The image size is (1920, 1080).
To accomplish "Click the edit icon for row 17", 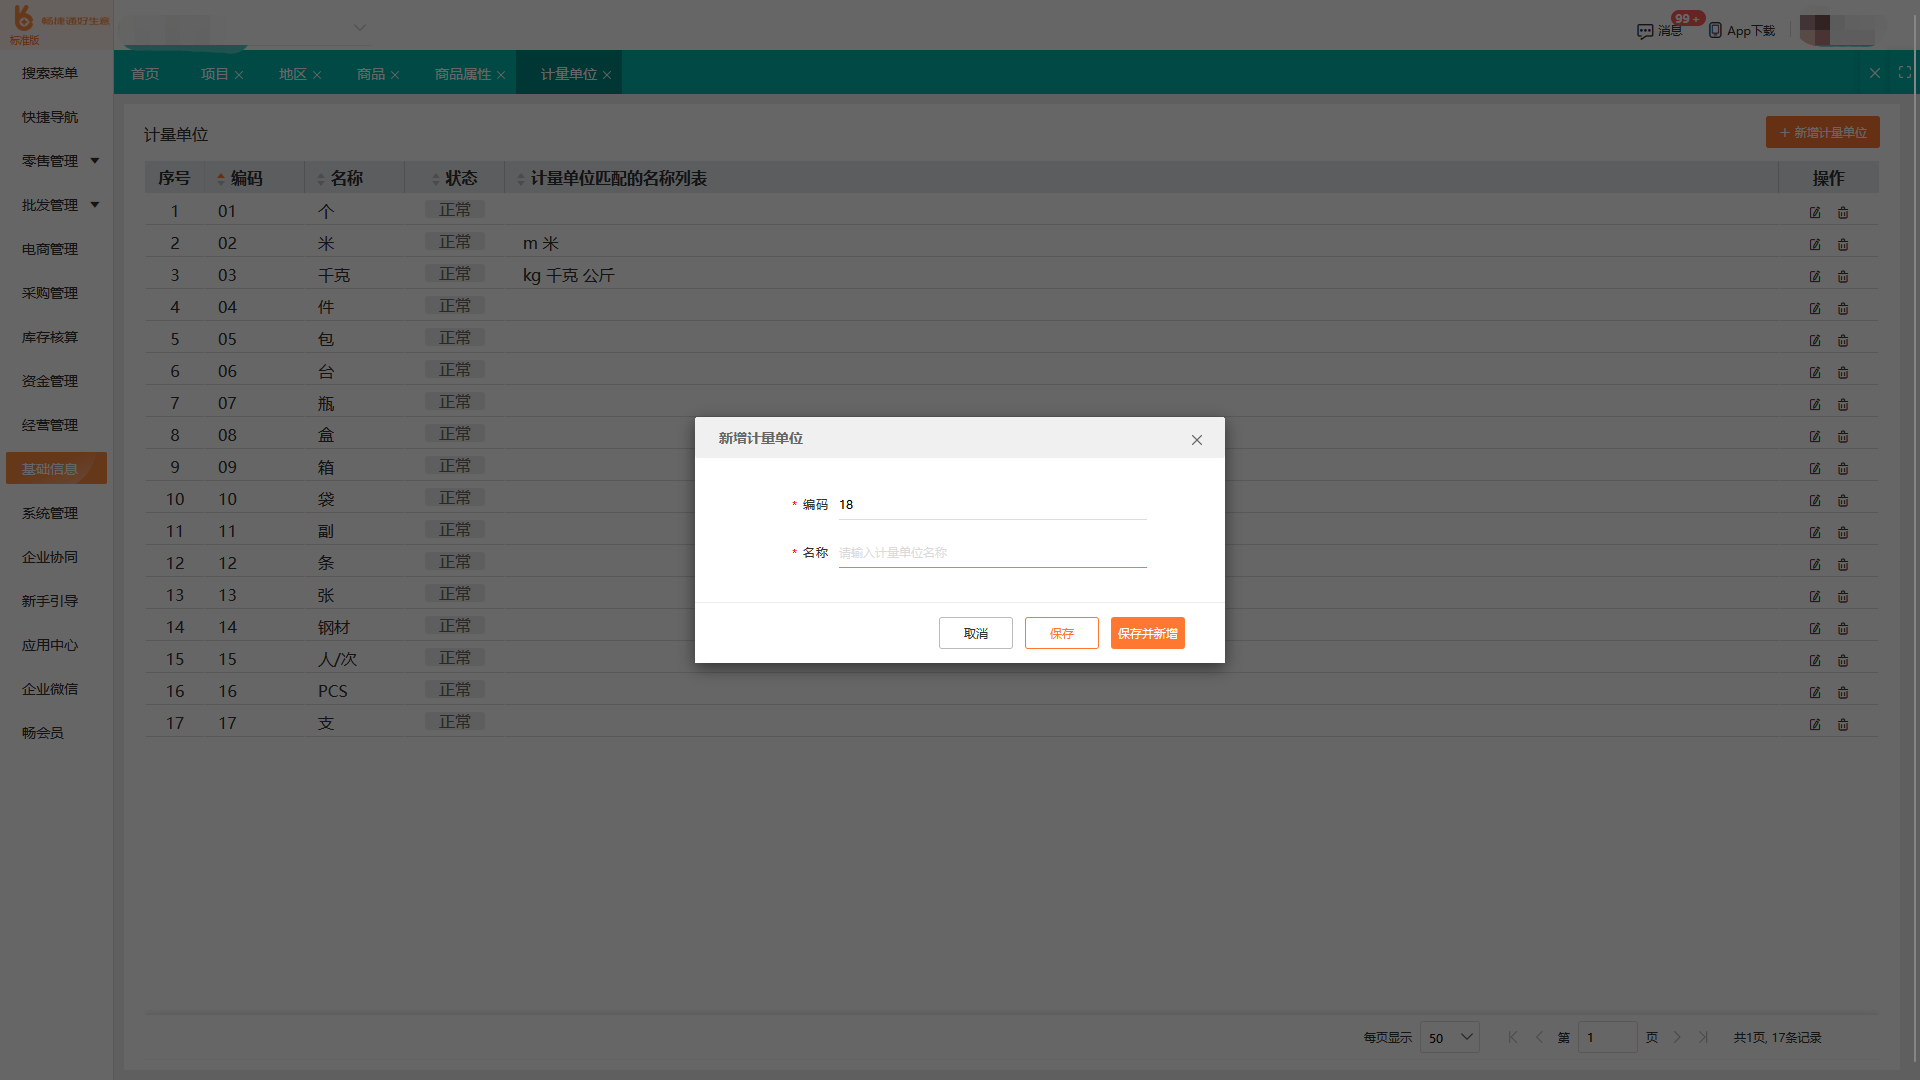I will coord(1816,724).
